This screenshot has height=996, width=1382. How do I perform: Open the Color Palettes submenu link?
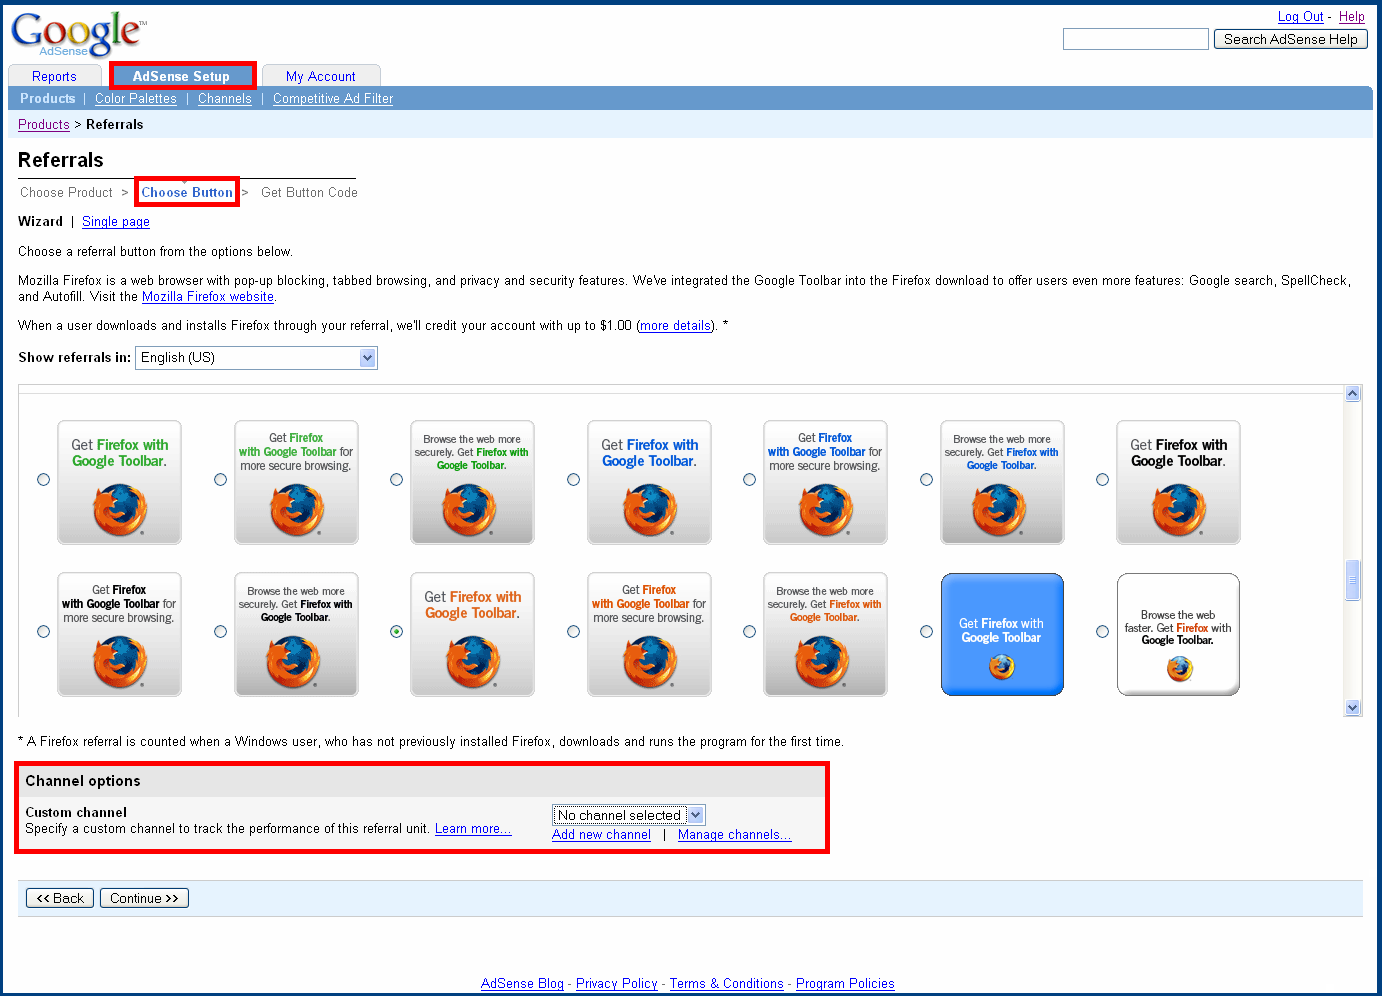tap(136, 99)
